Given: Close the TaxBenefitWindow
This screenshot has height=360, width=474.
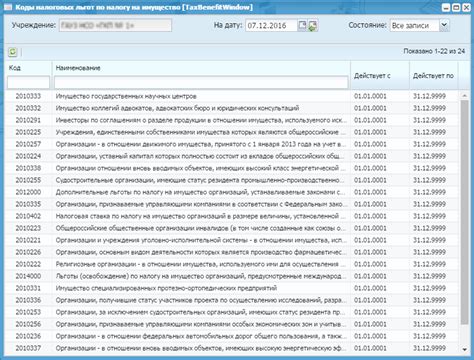Looking at the screenshot, I should tap(466, 7).
